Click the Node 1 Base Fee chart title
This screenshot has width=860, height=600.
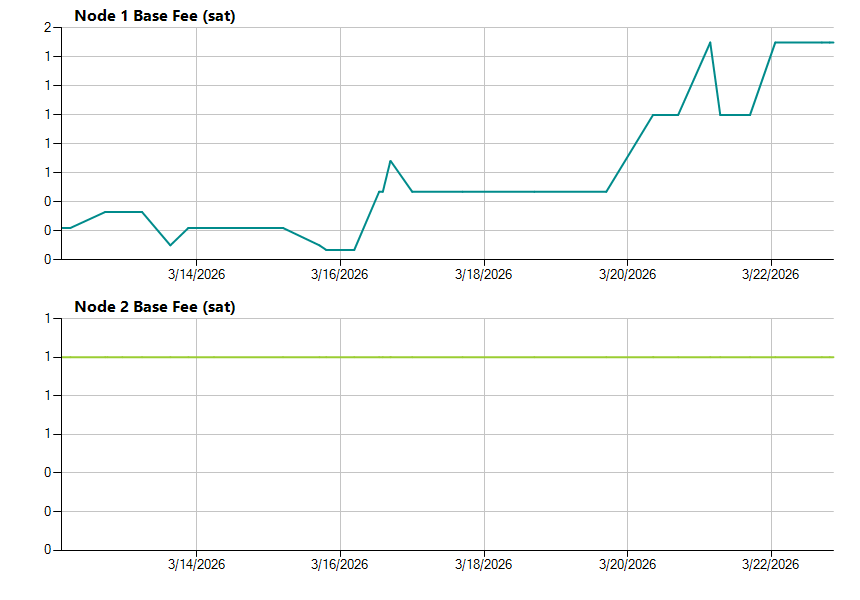click(x=155, y=16)
